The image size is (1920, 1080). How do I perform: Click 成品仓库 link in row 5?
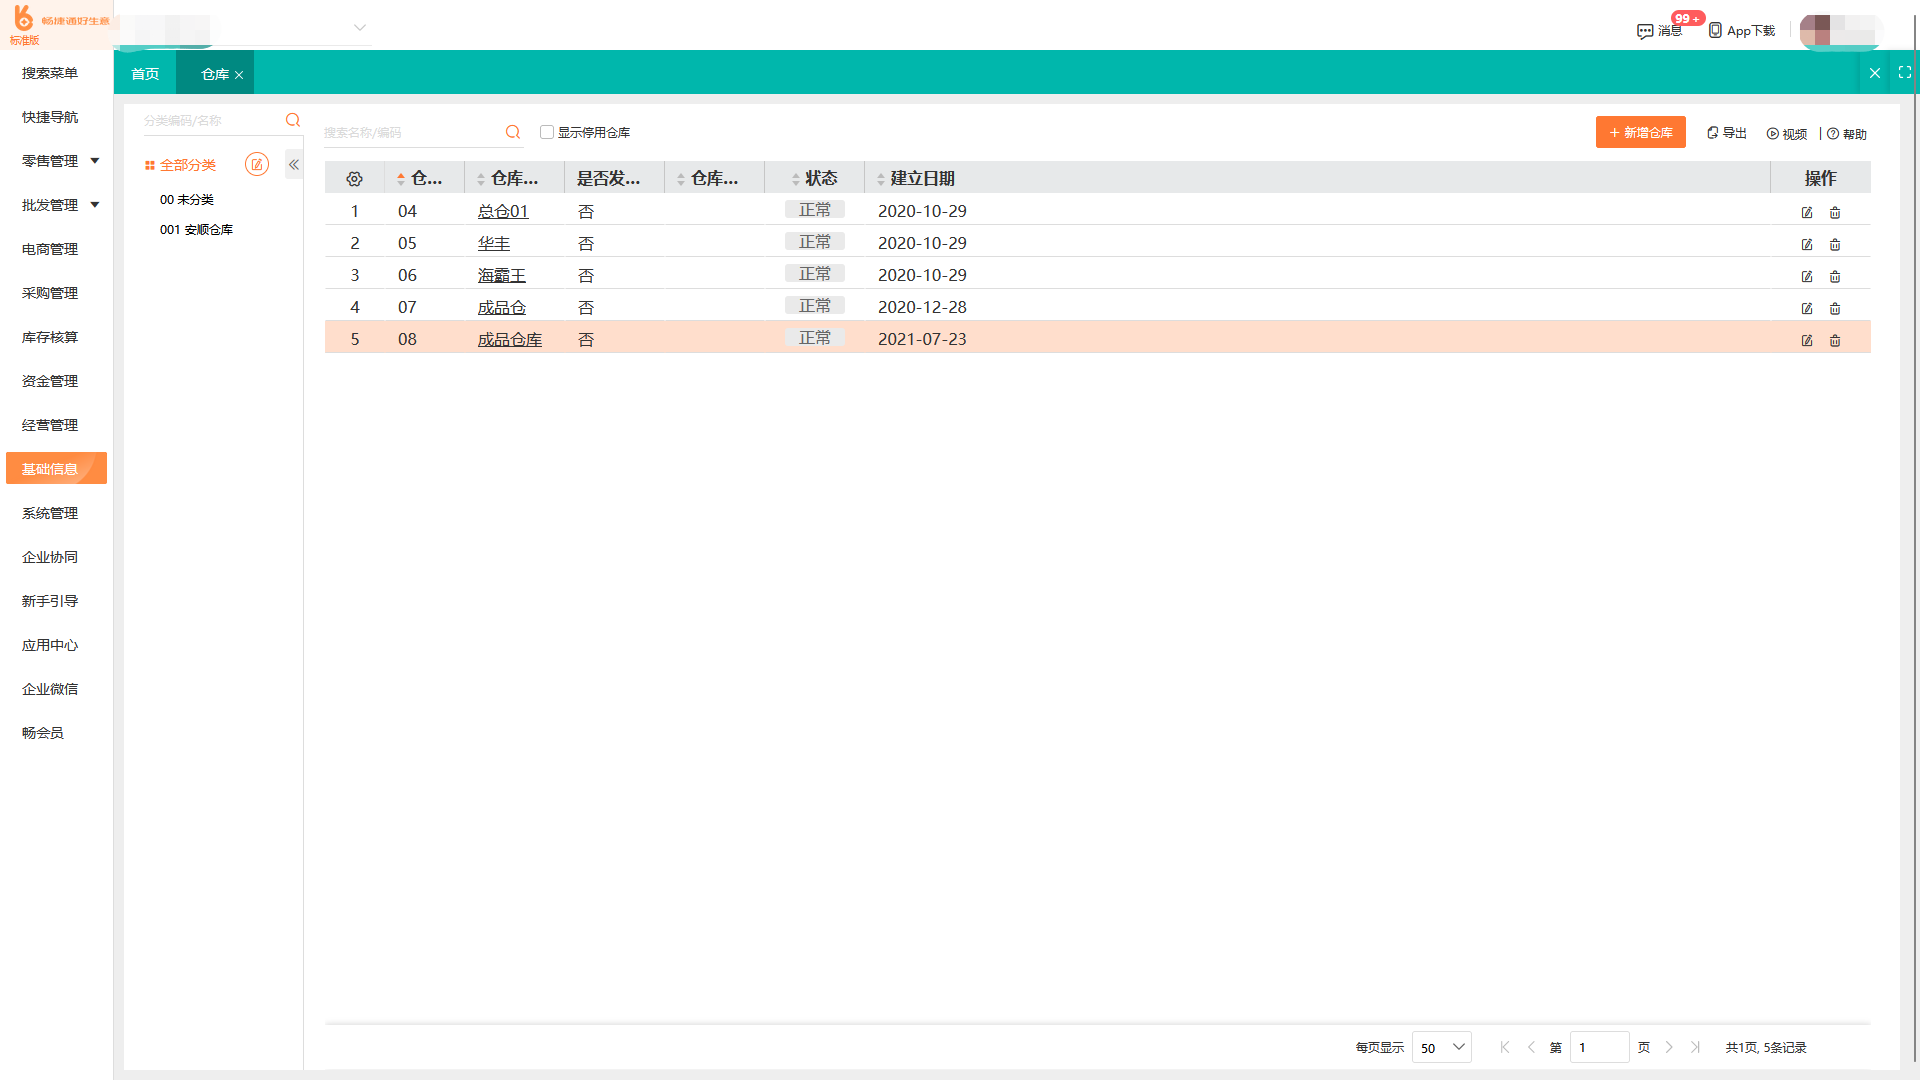tap(509, 339)
